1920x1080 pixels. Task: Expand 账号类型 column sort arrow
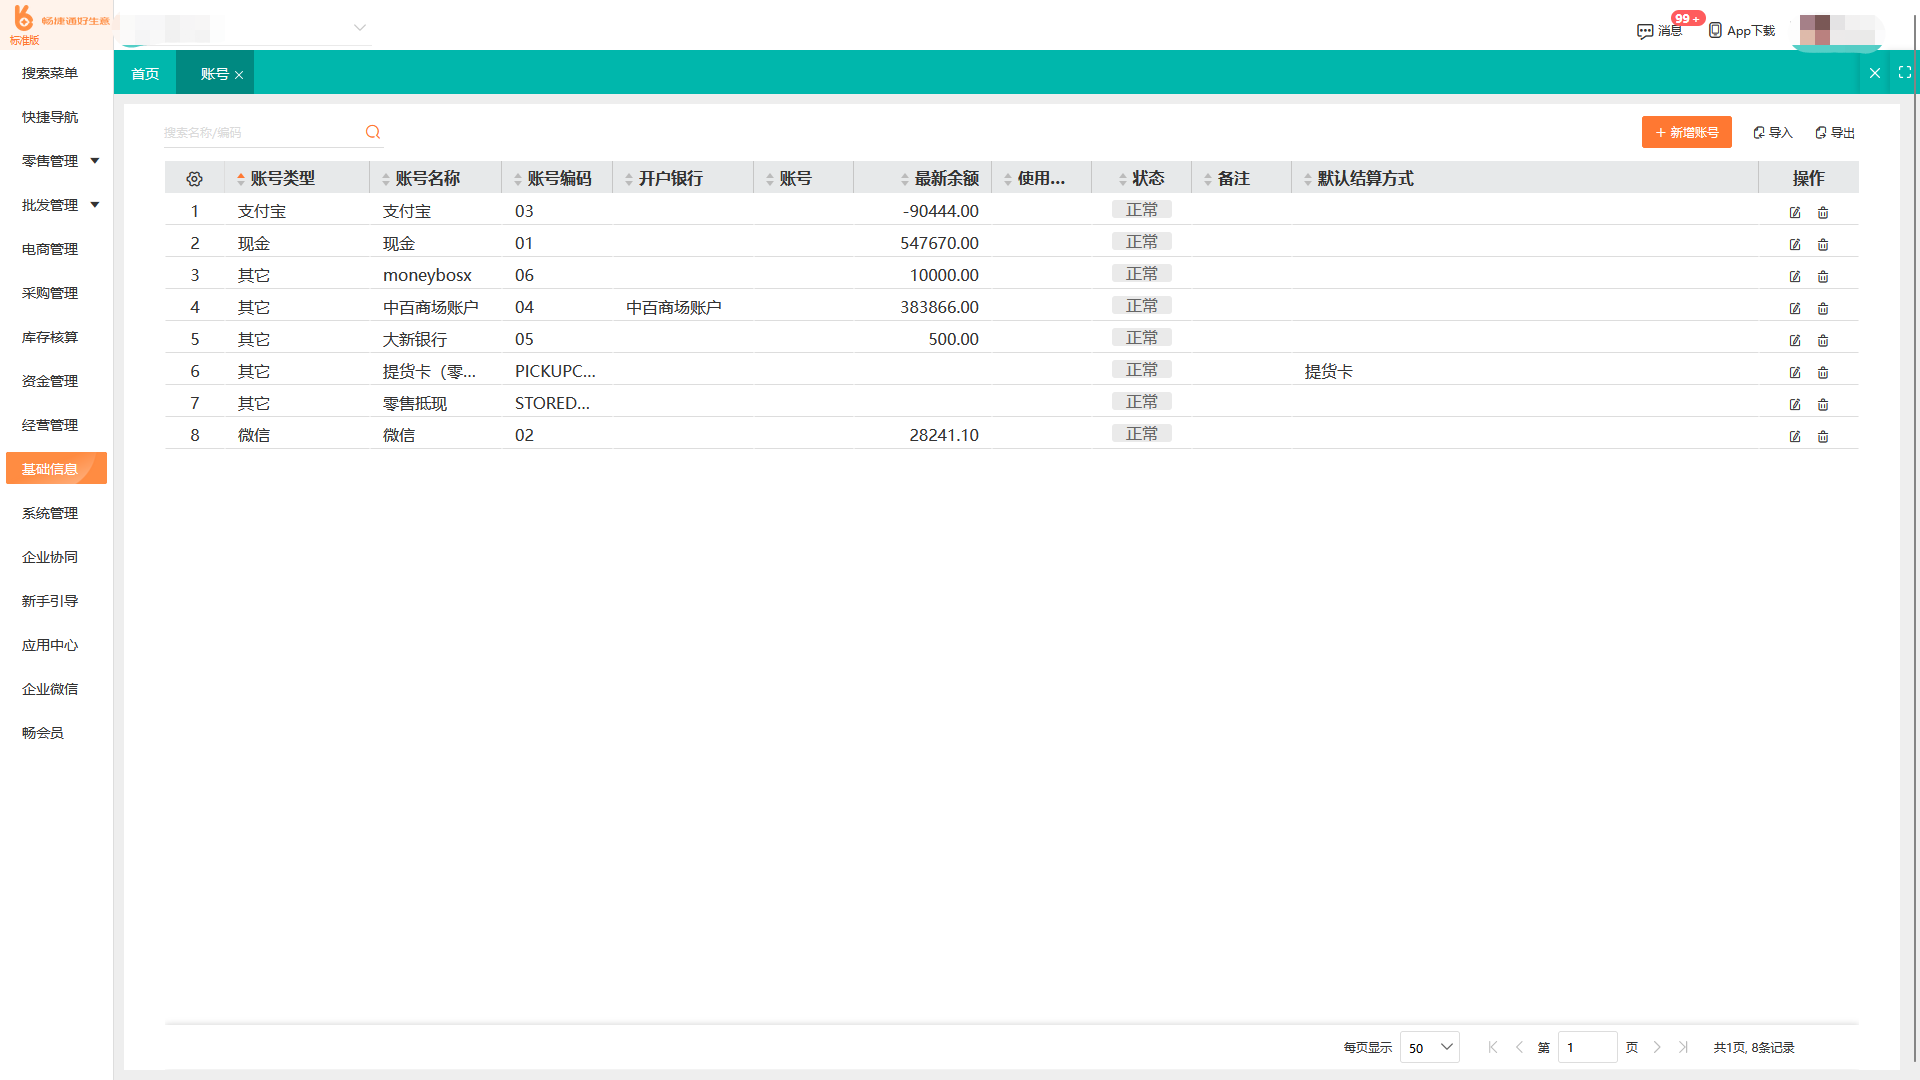point(239,177)
